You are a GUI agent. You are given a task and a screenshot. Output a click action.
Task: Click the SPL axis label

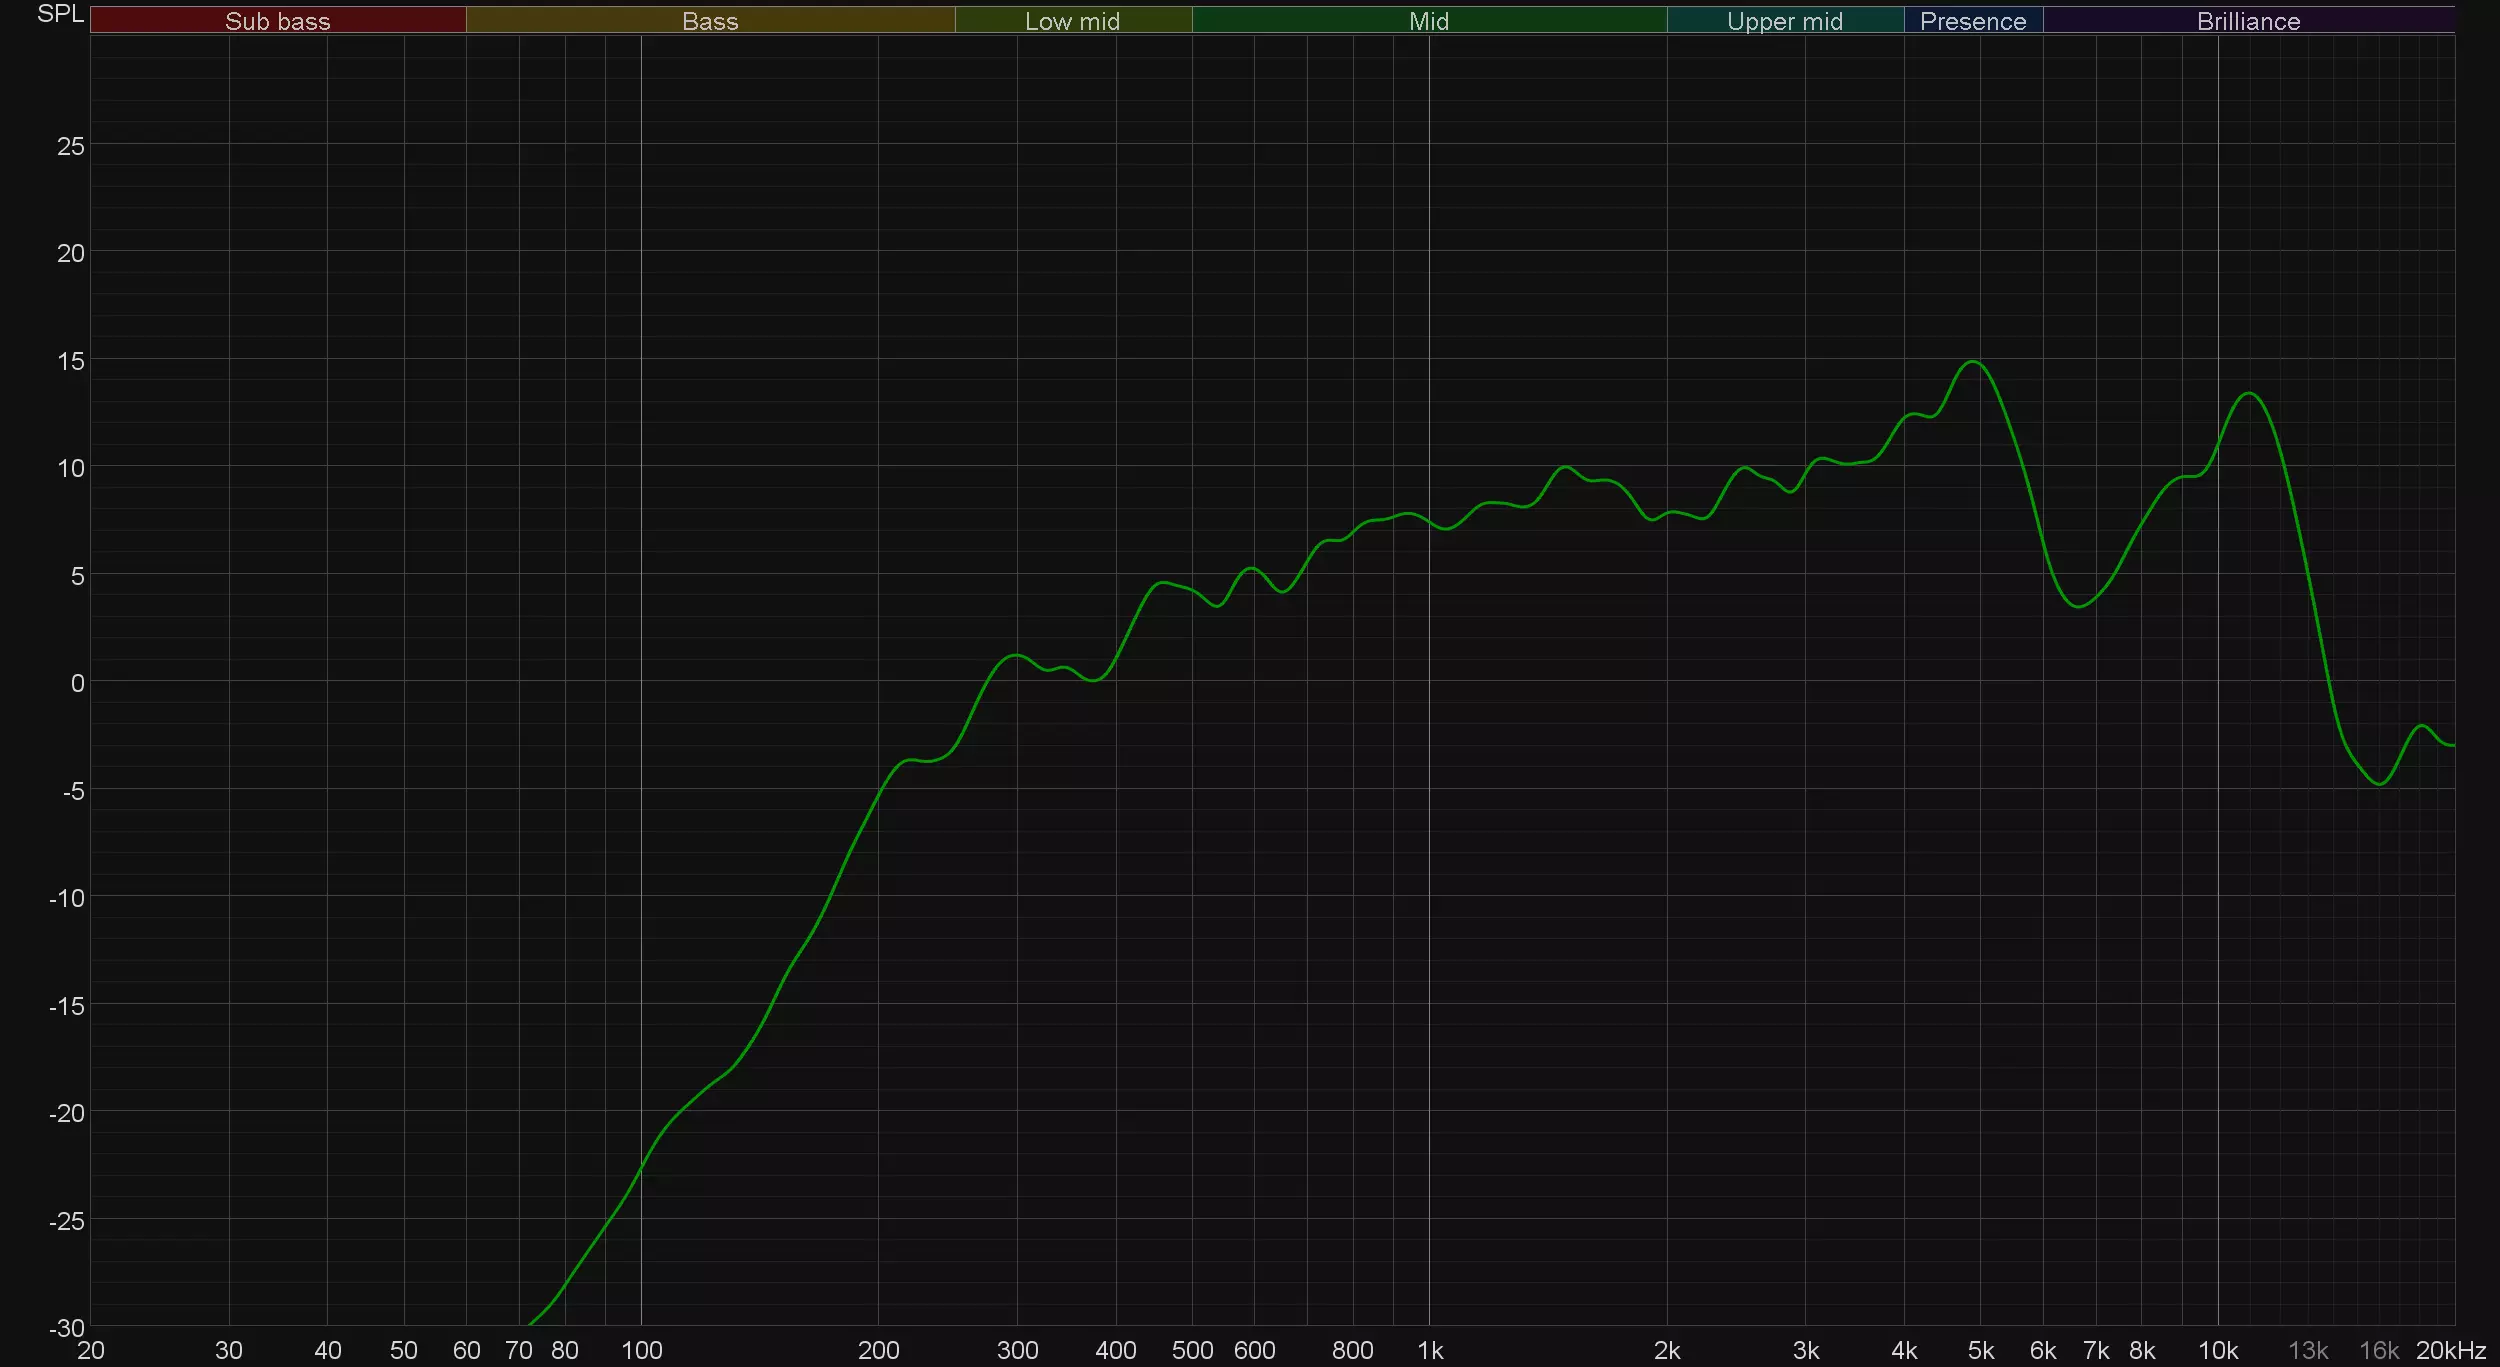point(61,14)
